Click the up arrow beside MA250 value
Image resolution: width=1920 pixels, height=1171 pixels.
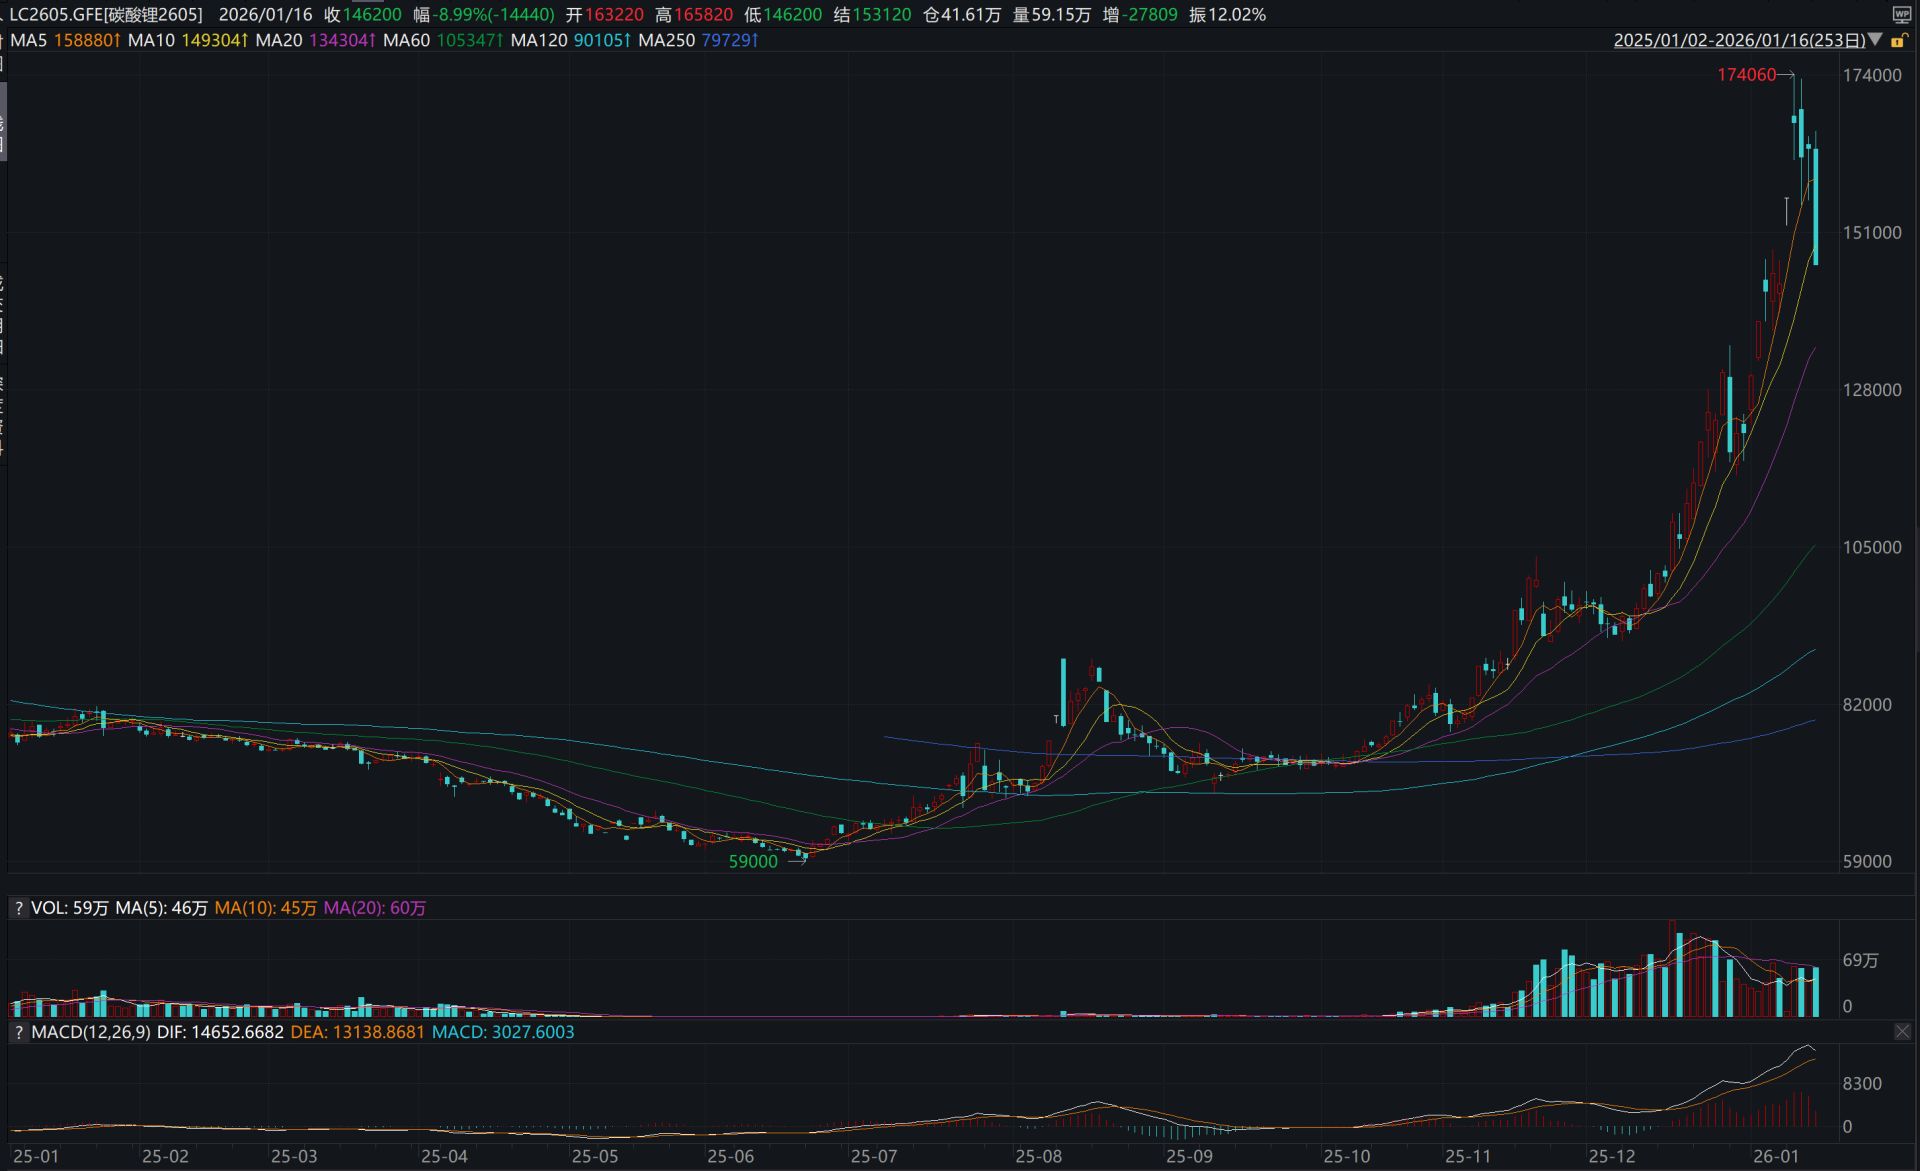click(x=755, y=41)
